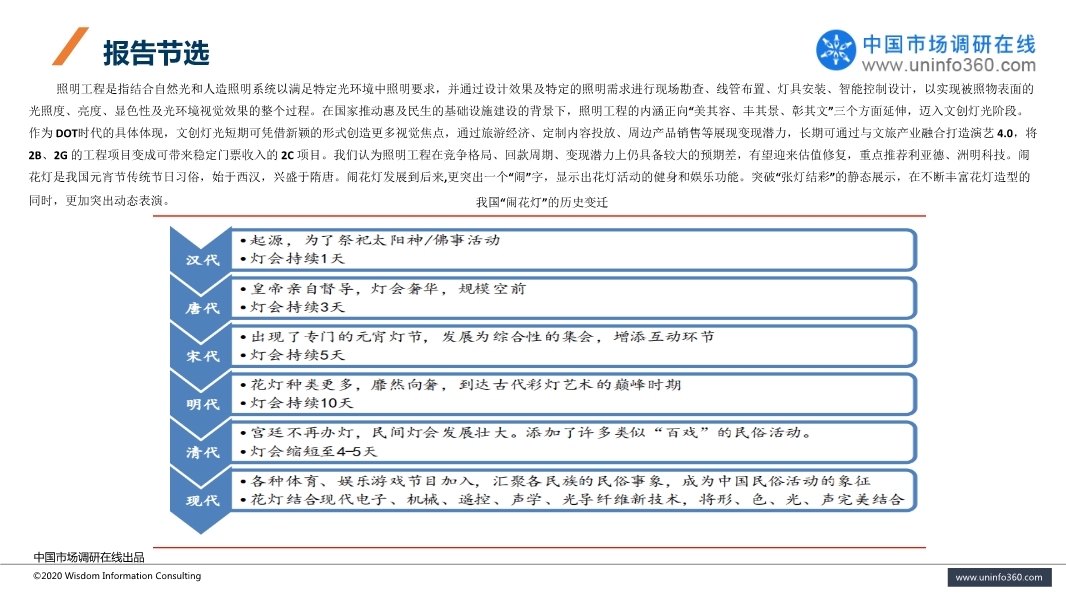Select the 明代 box mentioning 灯会持续10天
The height and width of the screenshot is (600, 1066).
click(x=572, y=393)
